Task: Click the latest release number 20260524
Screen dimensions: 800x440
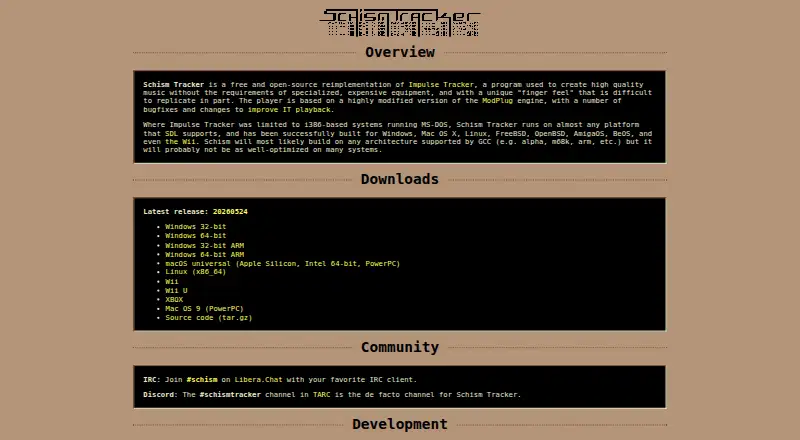Action: click(230, 211)
